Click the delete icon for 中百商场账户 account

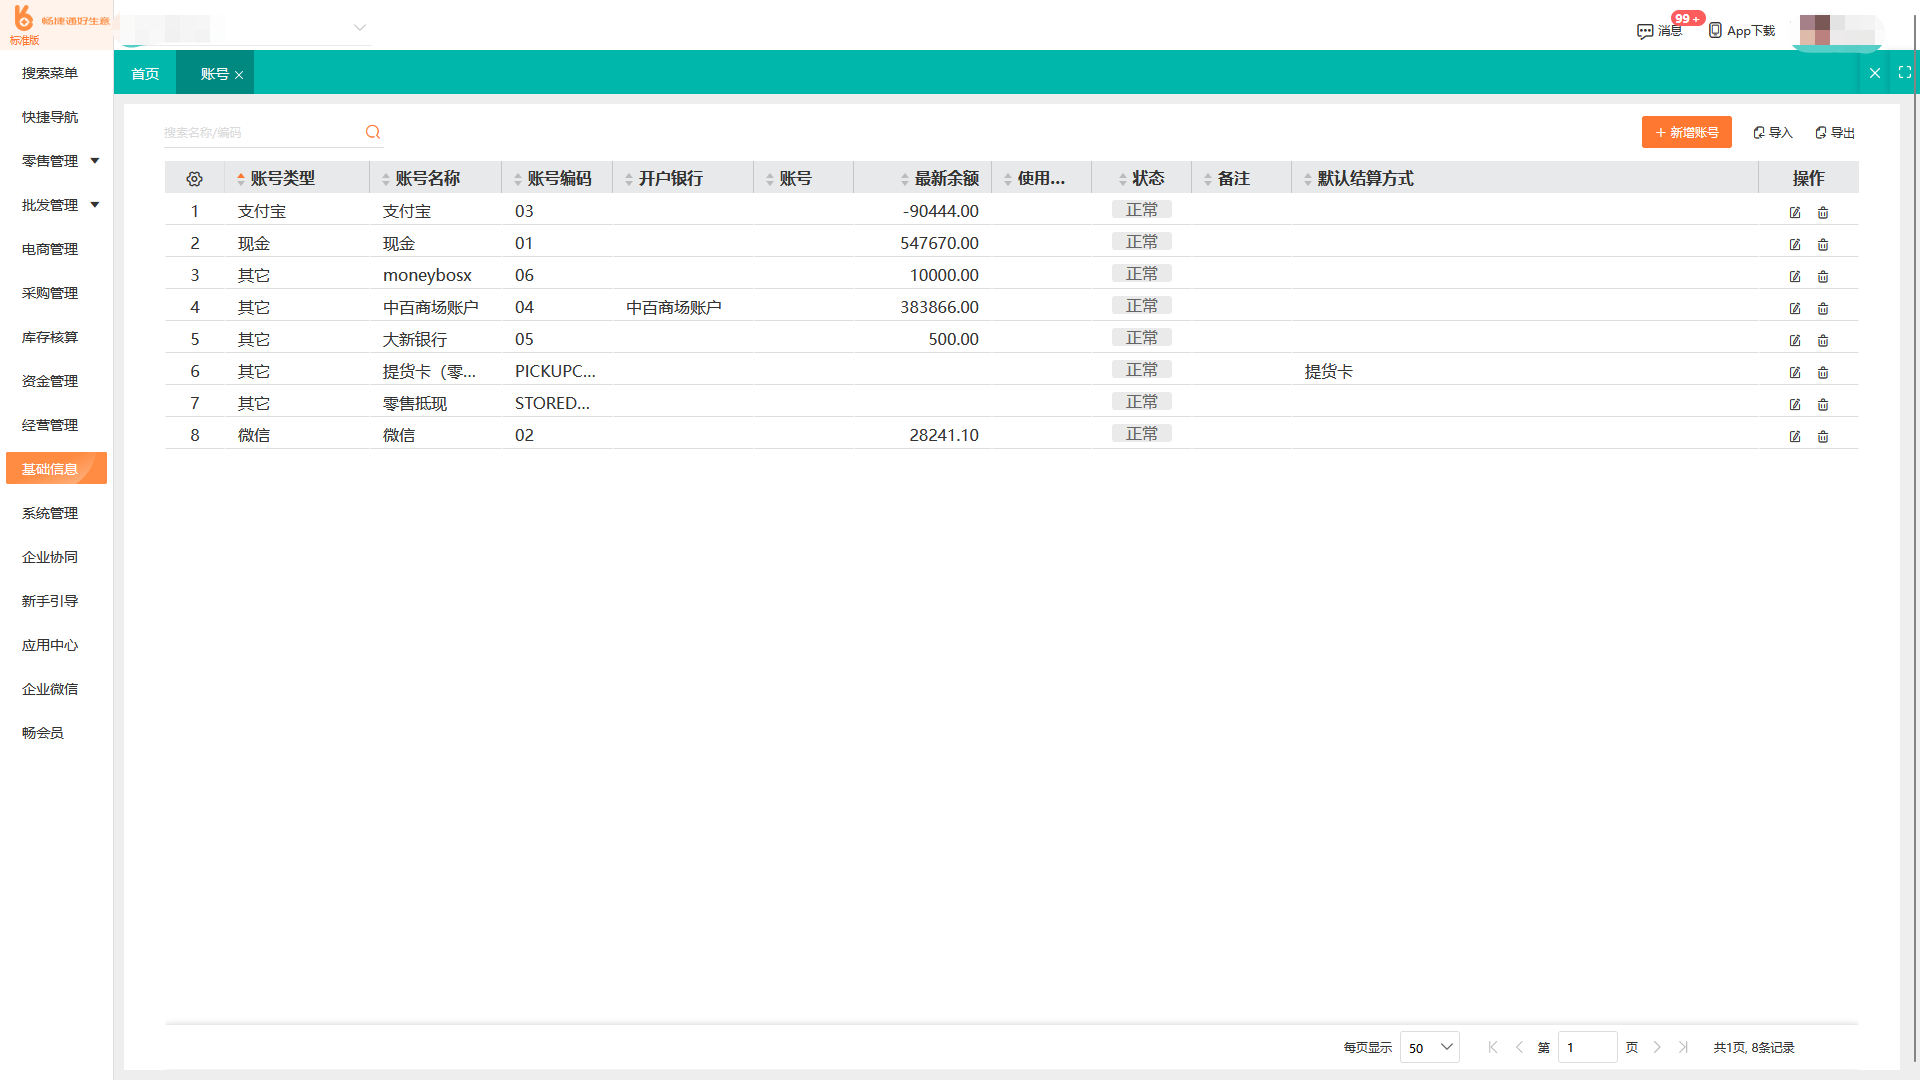[x=1824, y=306]
